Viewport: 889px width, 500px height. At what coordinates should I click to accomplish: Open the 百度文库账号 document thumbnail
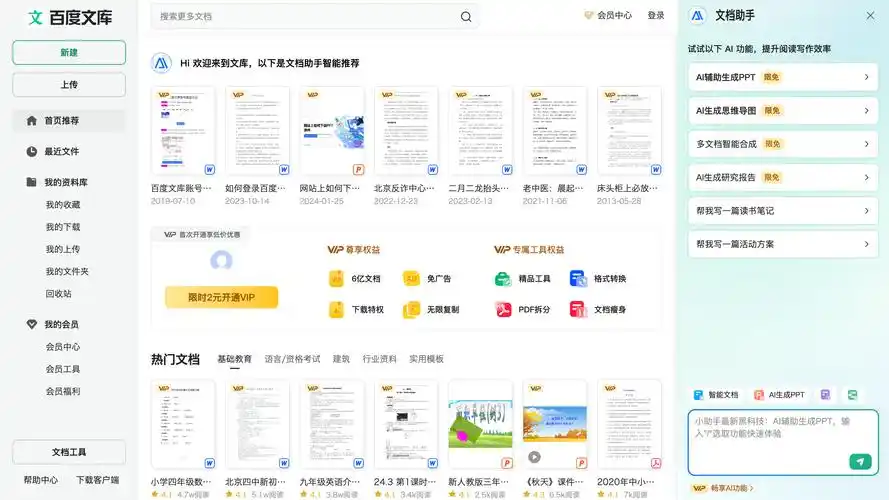pos(182,131)
